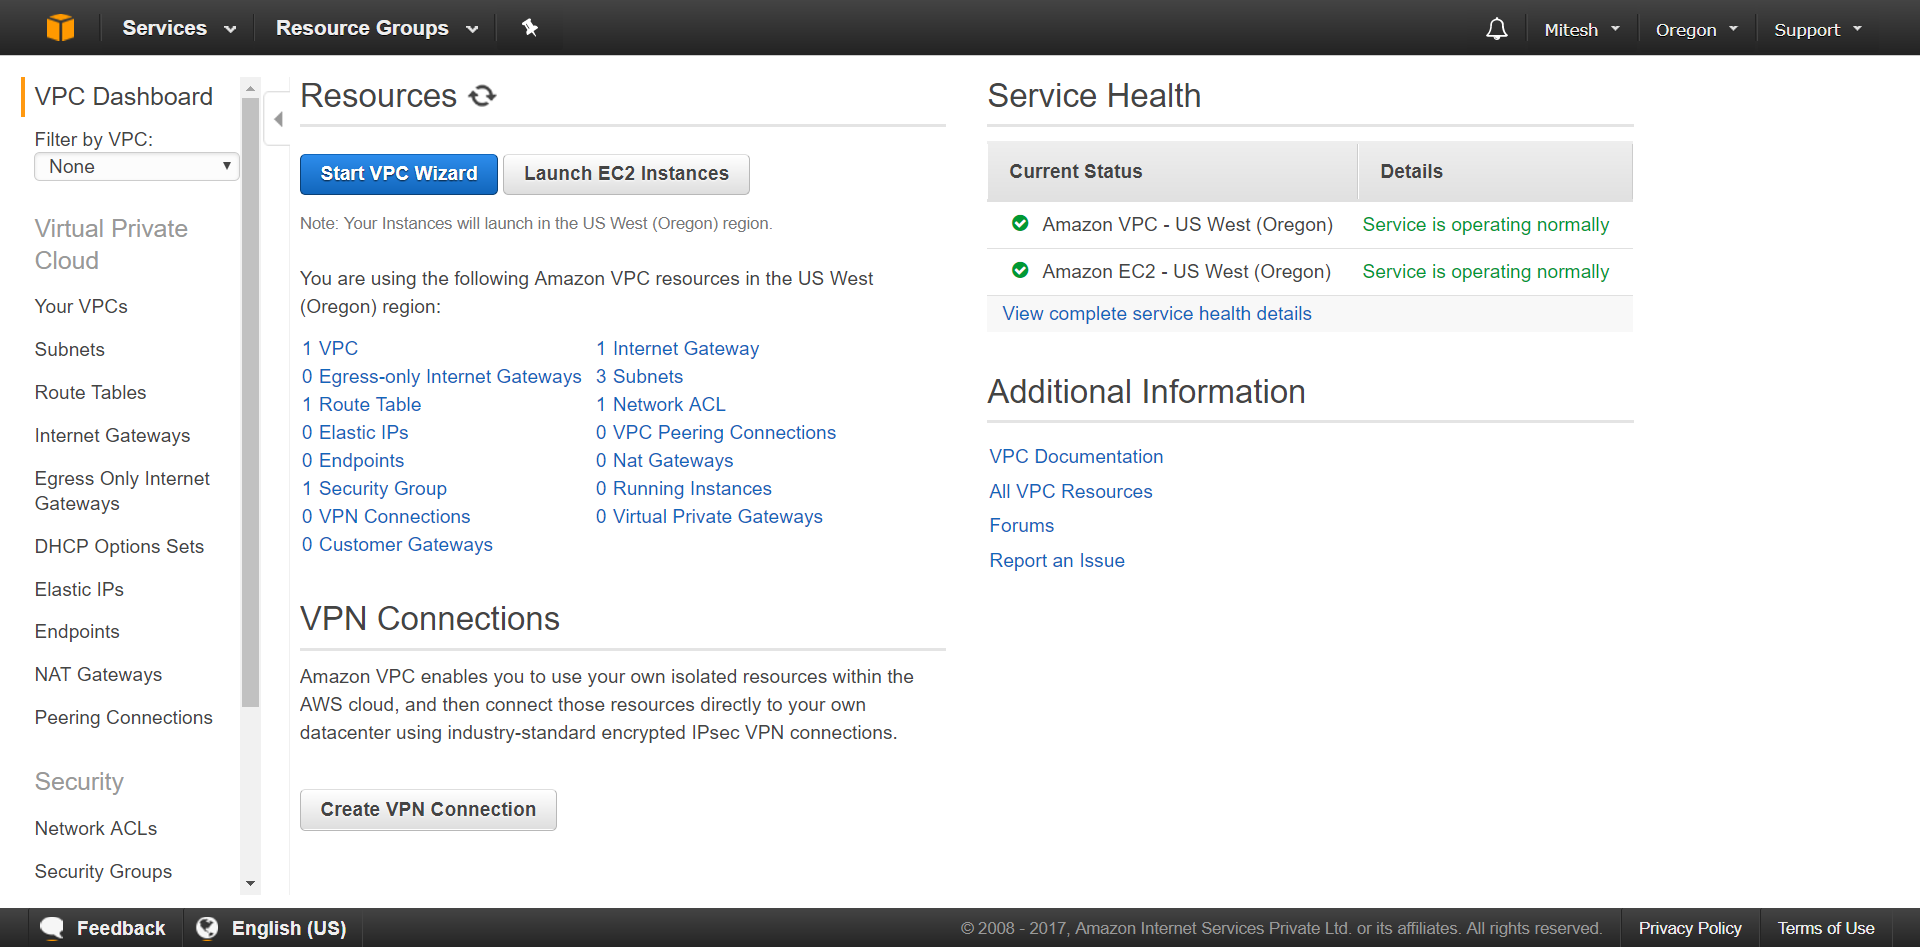Click the AWS cube logo icon
The height and width of the screenshot is (947, 1920).
(x=60, y=28)
